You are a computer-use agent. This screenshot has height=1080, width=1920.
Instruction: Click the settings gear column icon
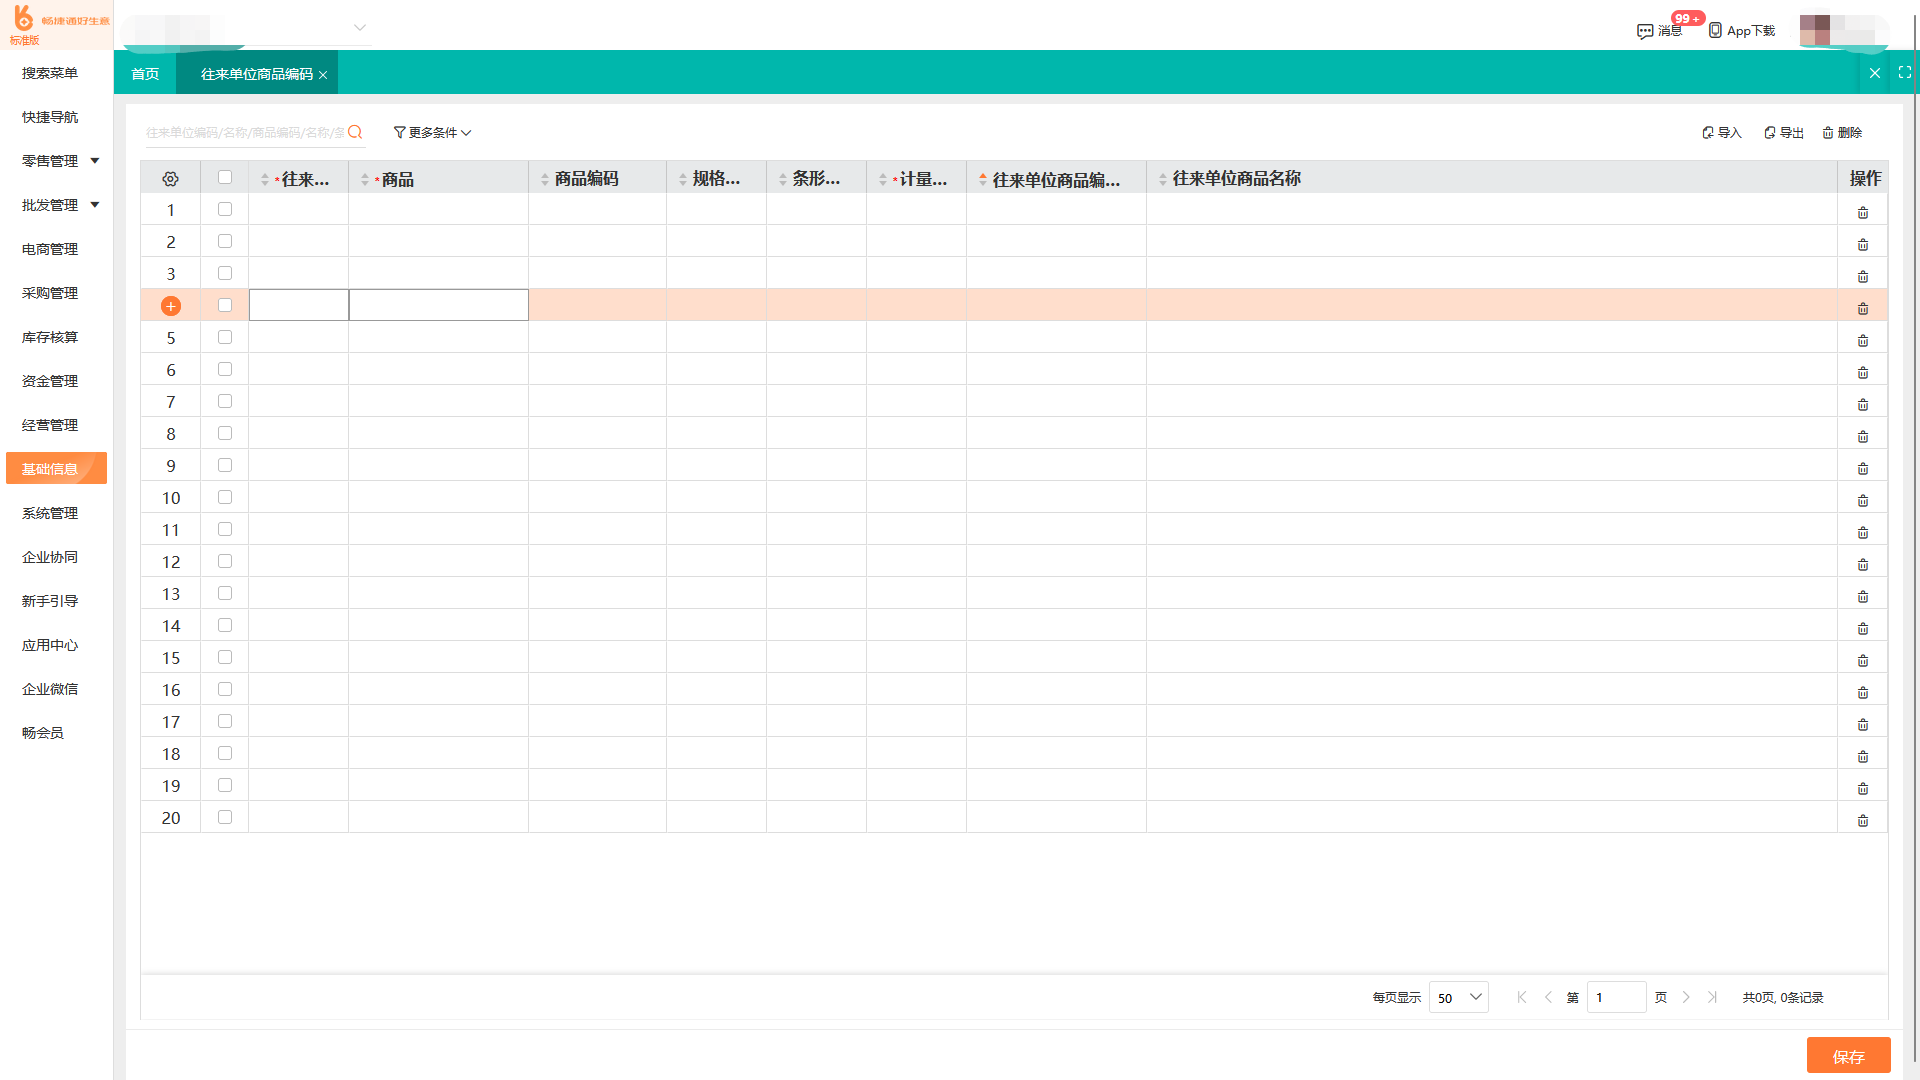pyautogui.click(x=170, y=178)
